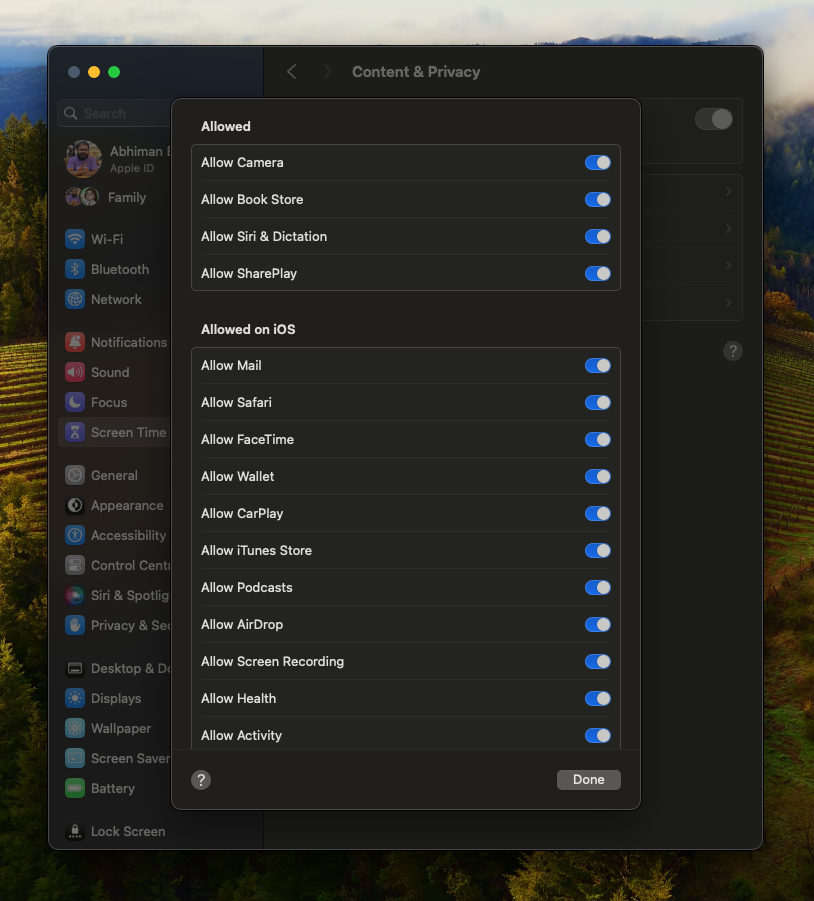Toggle the Allow Safari switch
The height and width of the screenshot is (901, 814).
coord(597,402)
